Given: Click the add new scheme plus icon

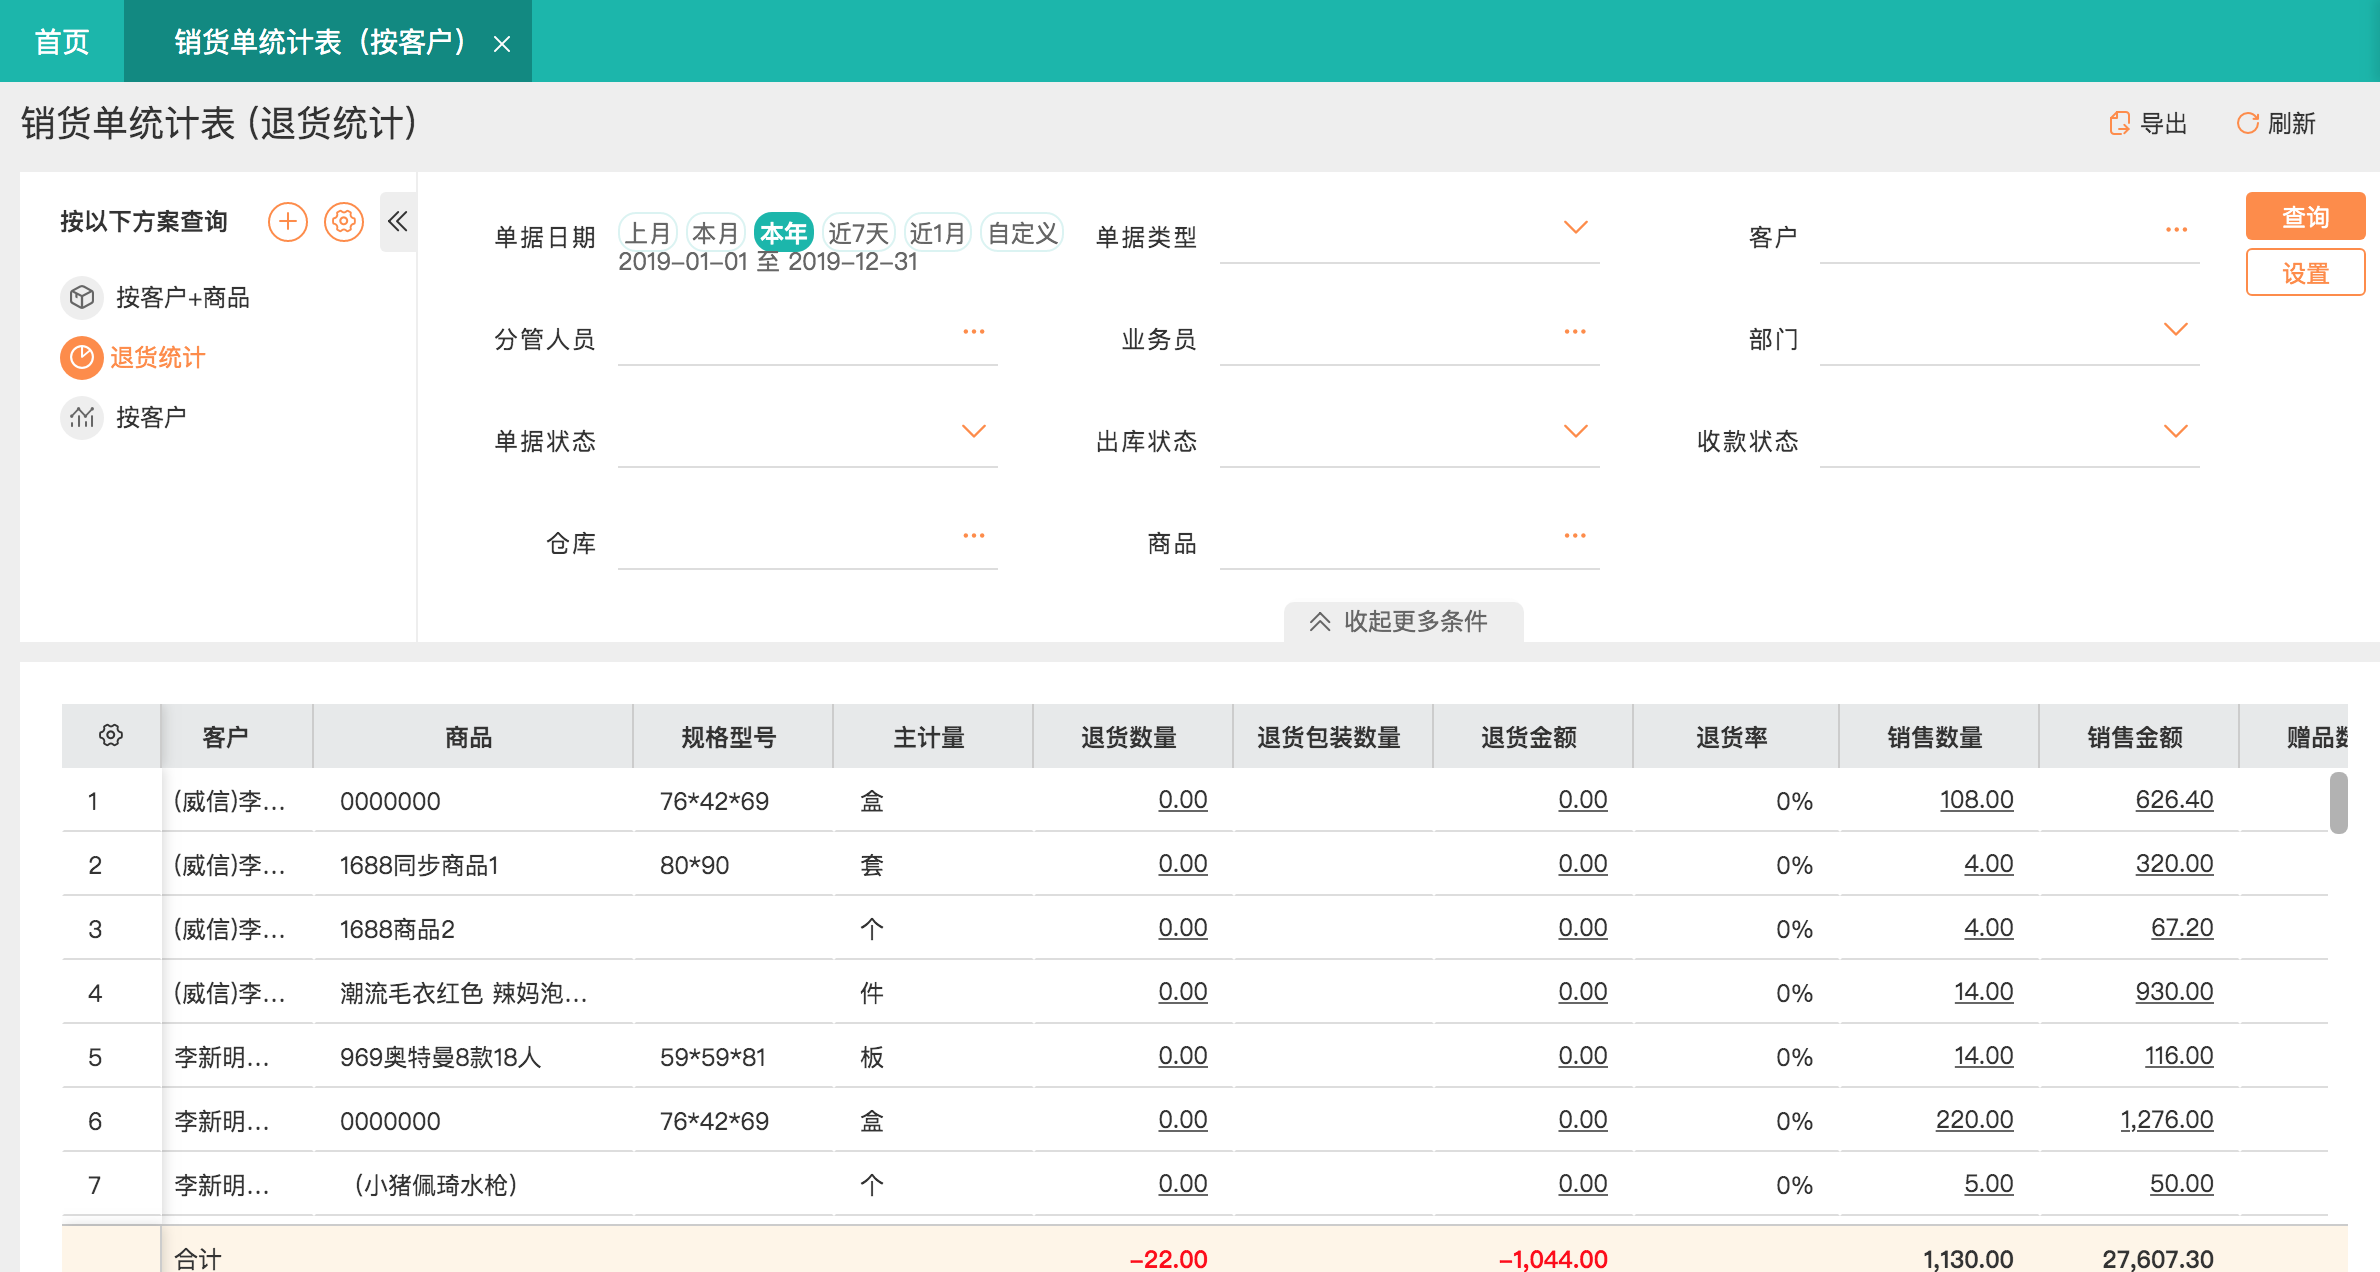Looking at the screenshot, I should tap(290, 222).
